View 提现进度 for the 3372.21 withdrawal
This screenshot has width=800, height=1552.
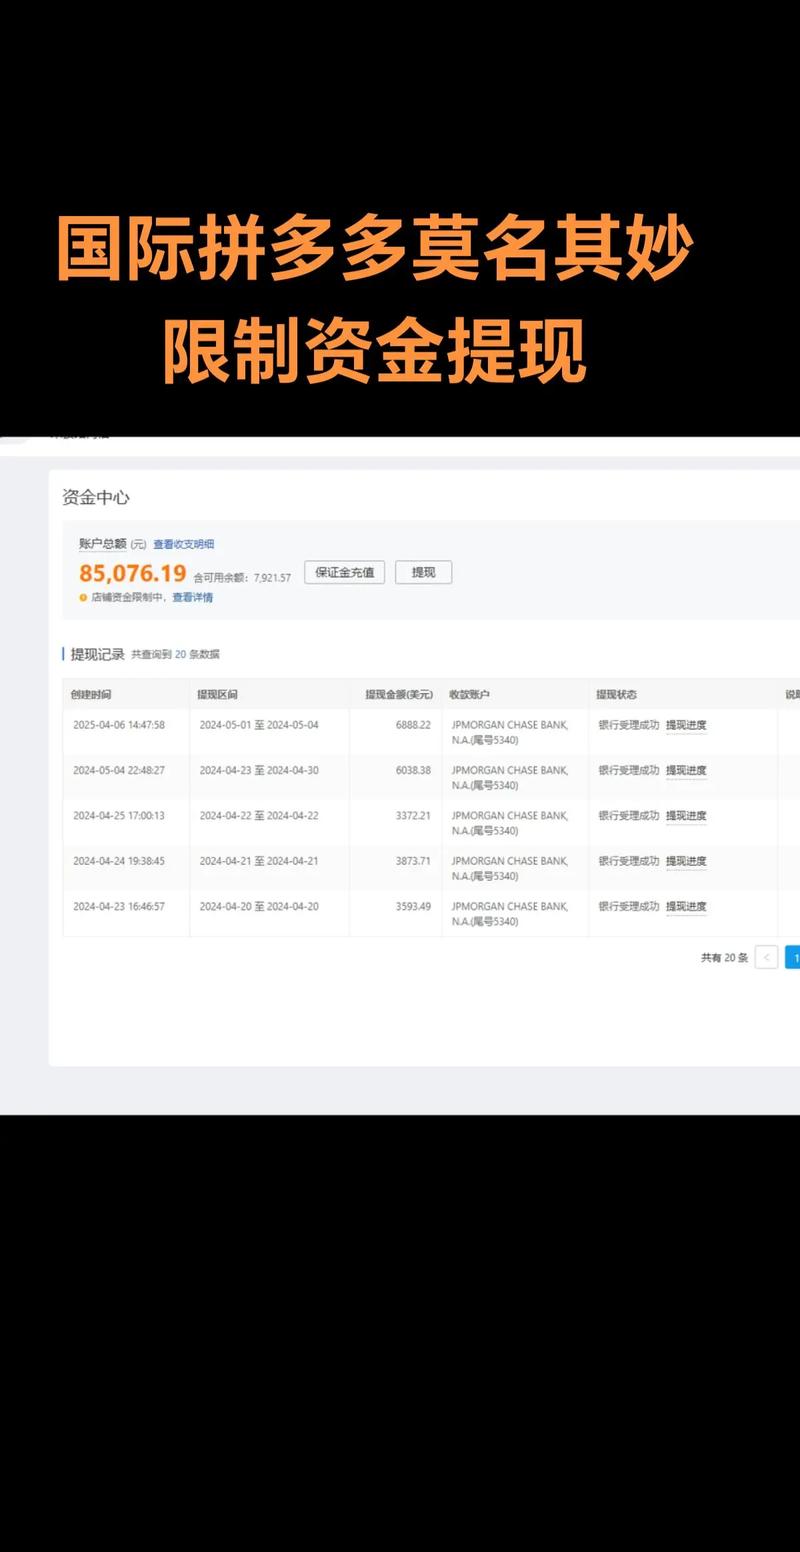click(x=686, y=816)
